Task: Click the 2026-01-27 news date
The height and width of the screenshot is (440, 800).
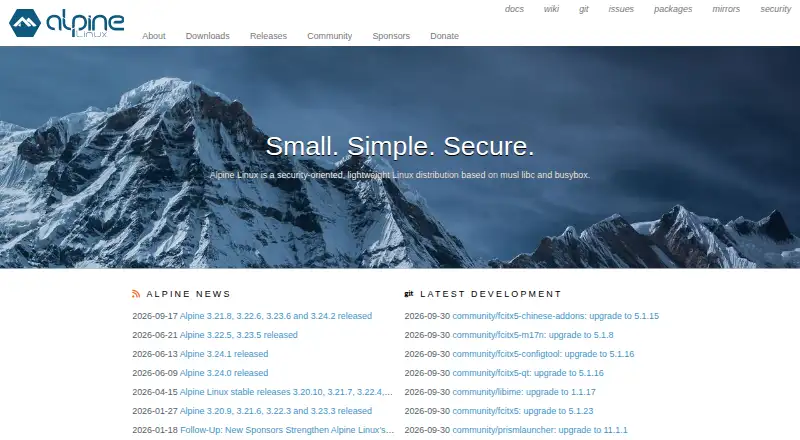Action: coord(155,411)
